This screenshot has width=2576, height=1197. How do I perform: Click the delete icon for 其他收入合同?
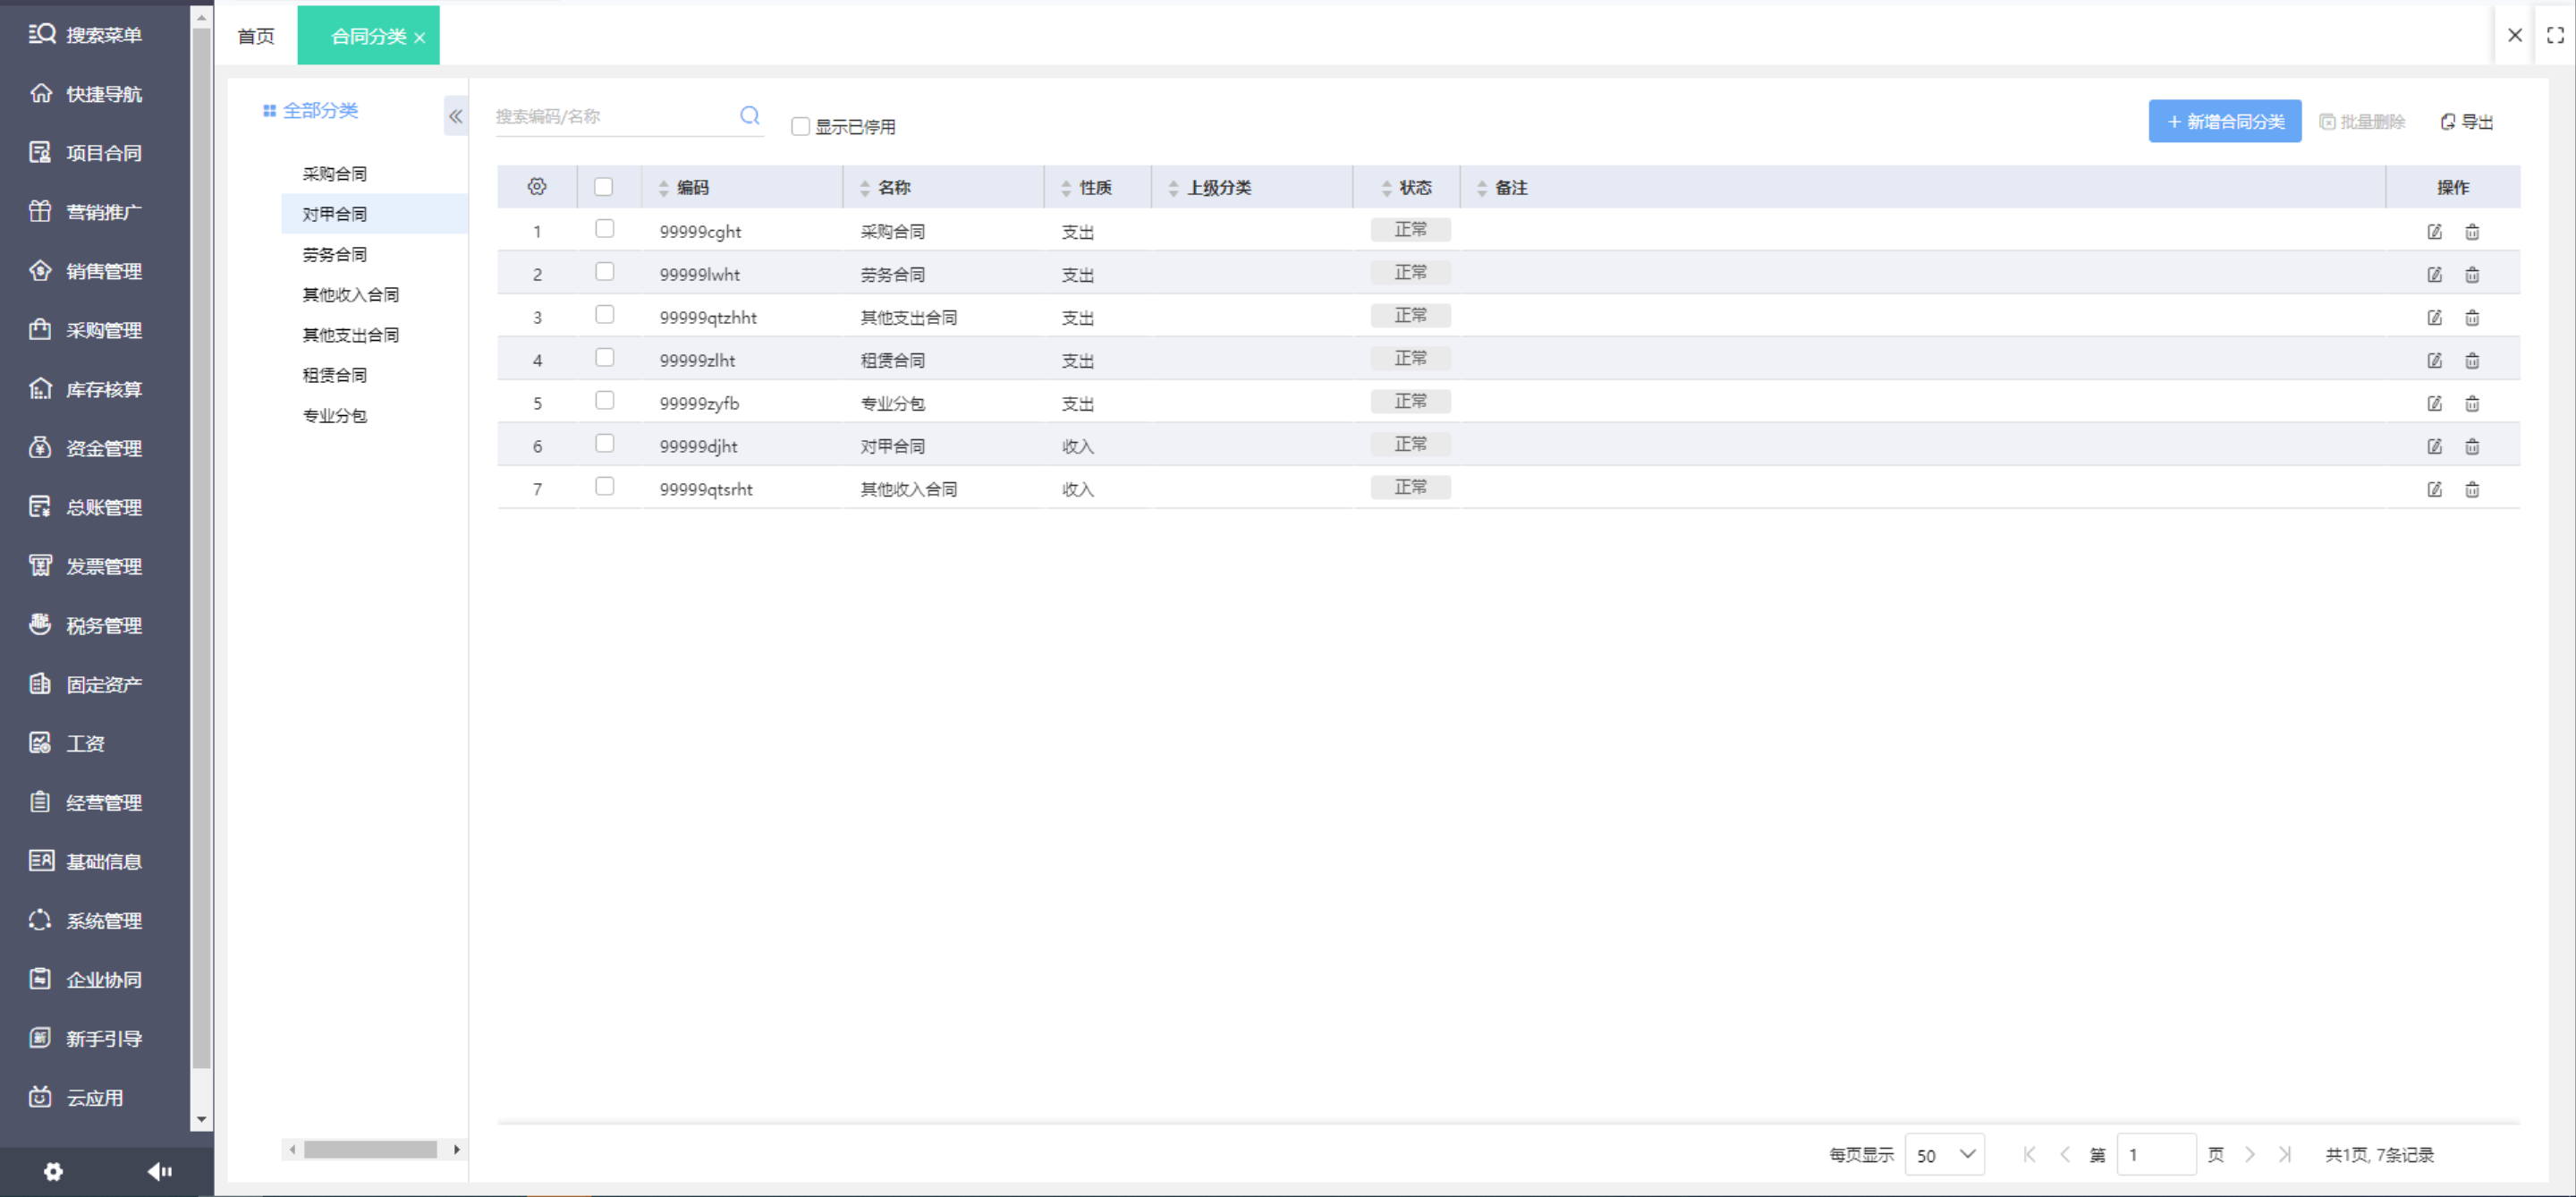(x=2470, y=488)
